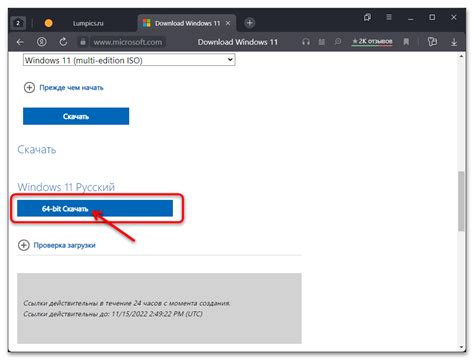Open the browser downloads arrow icon
This screenshot has height=360, width=474.
pyautogui.click(x=454, y=42)
